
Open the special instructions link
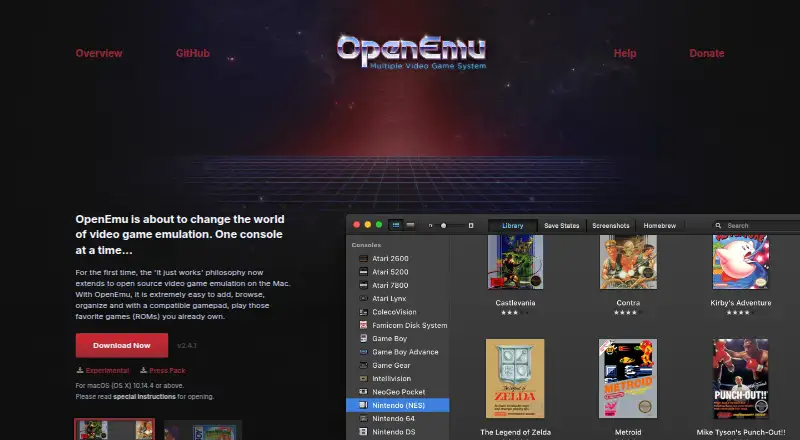click(144, 397)
